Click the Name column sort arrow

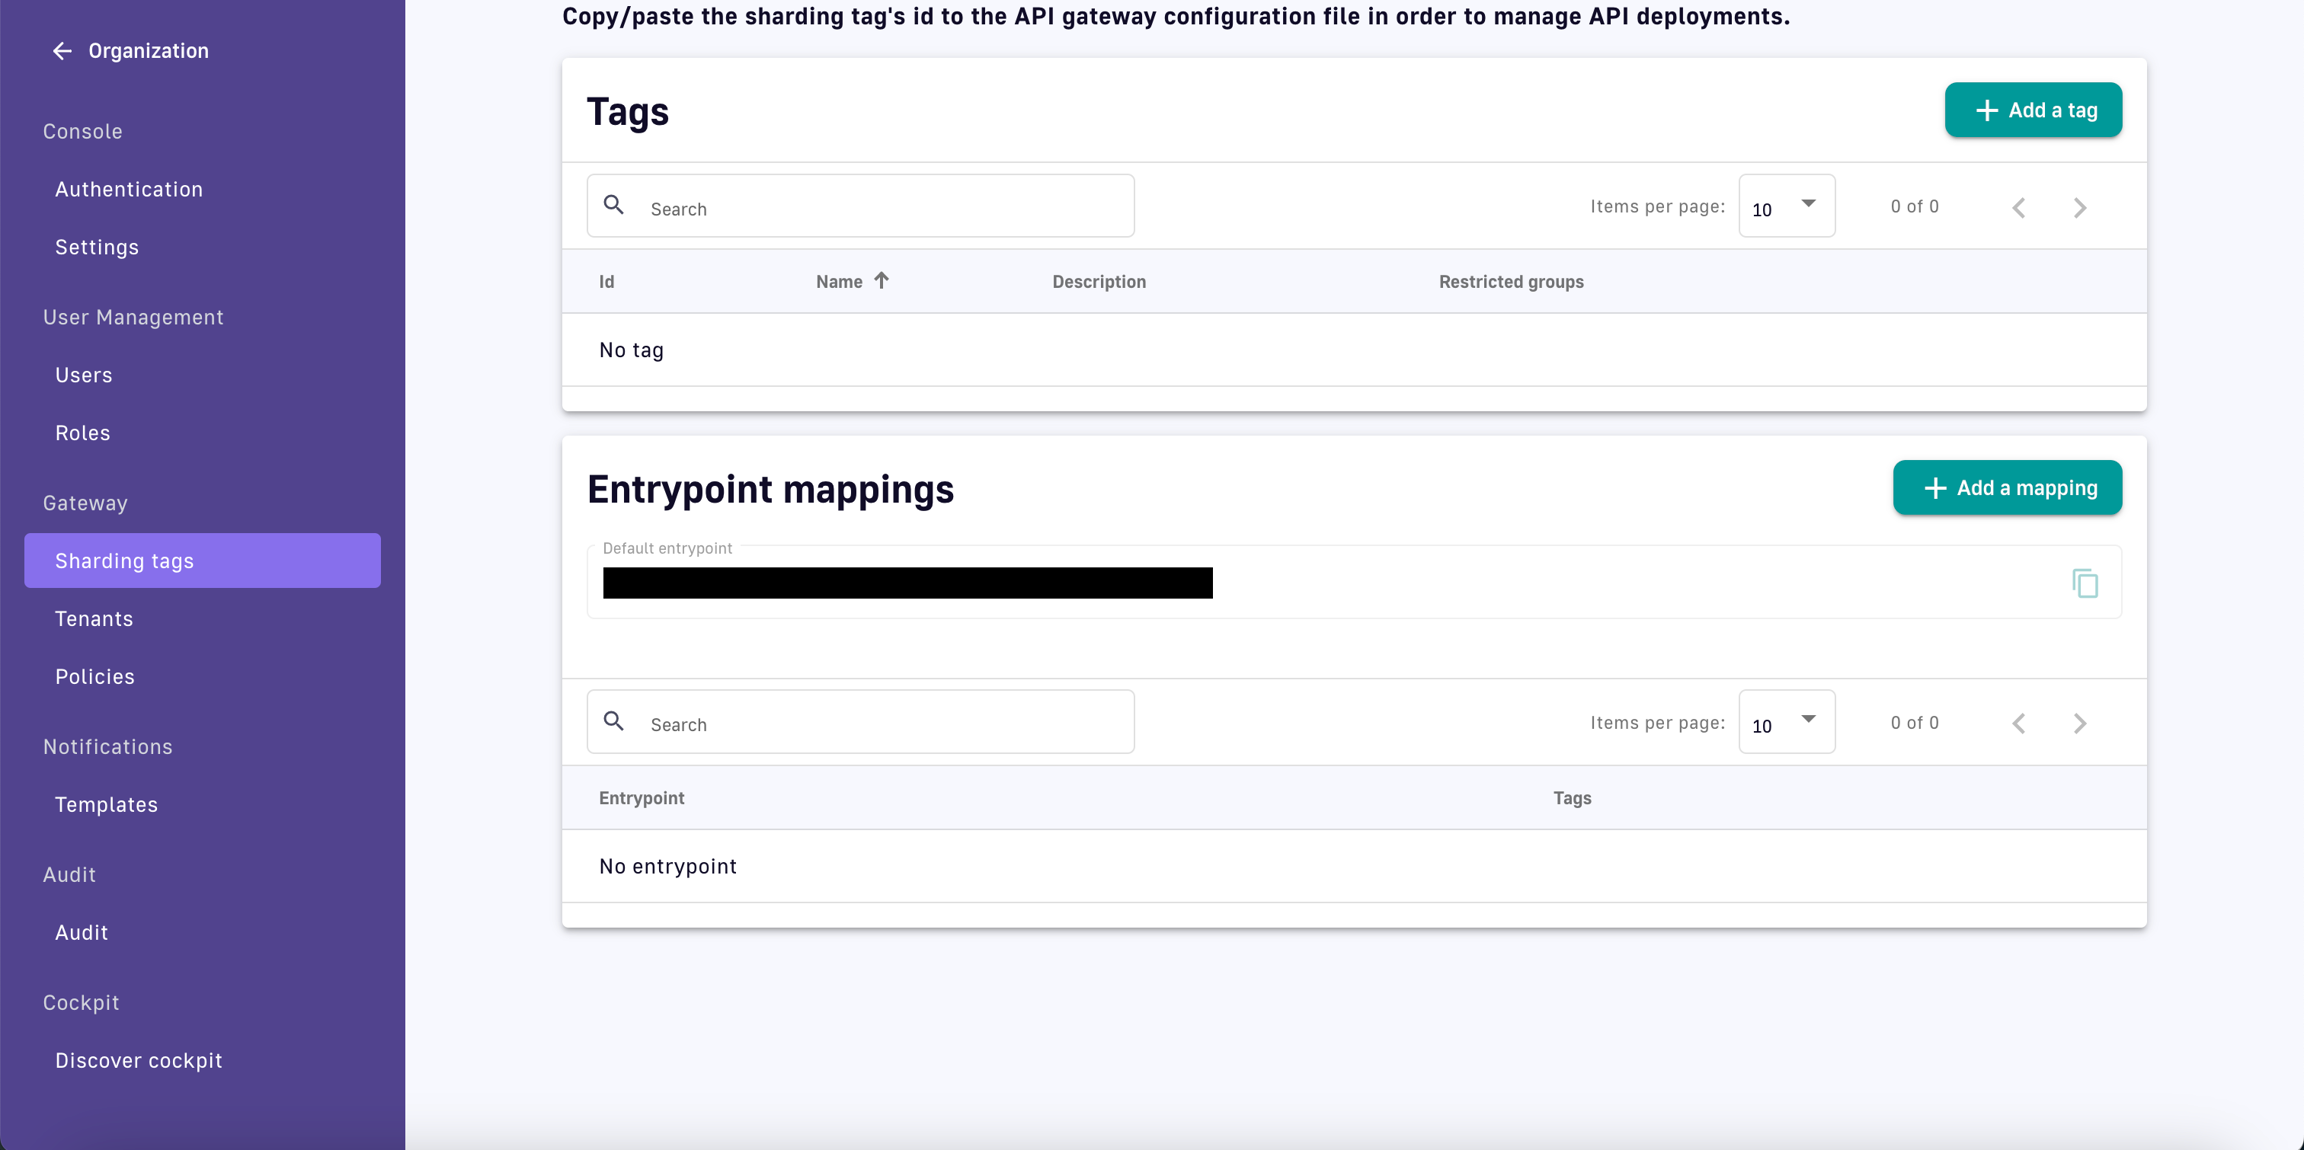coord(881,281)
